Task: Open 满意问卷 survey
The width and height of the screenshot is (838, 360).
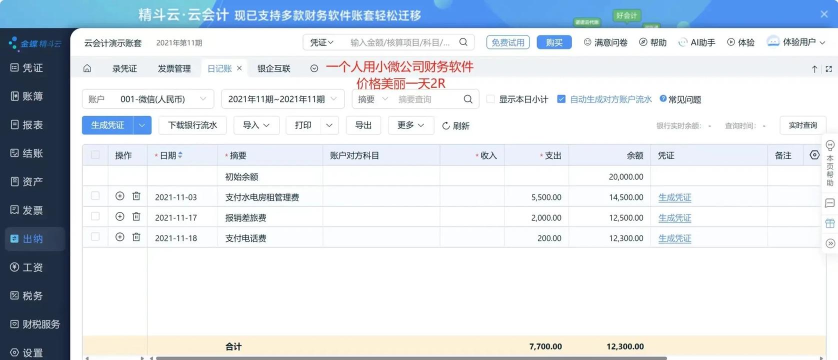Action: point(605,42)
